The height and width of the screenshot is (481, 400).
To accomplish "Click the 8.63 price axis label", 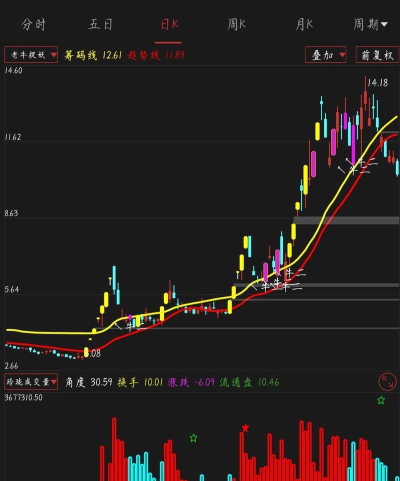I will 11,213.
